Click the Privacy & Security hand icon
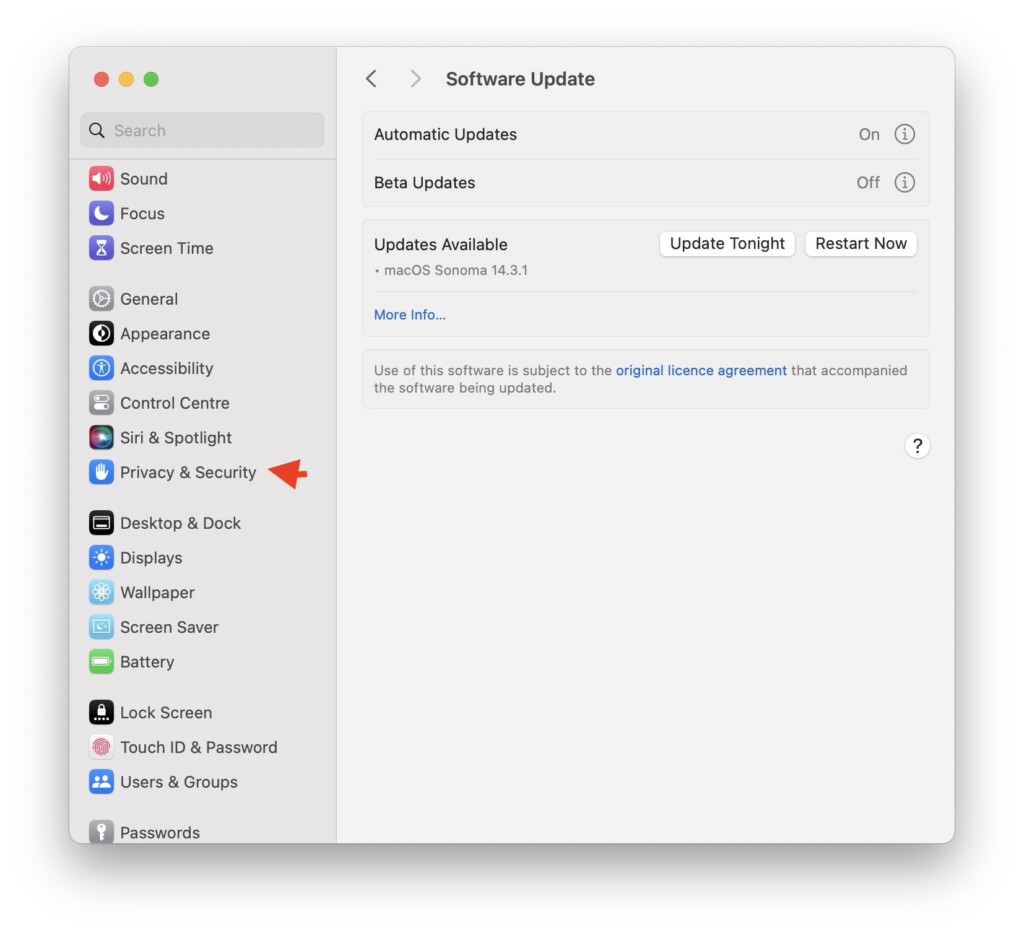The width and height of the screenshot is (1024, 935). (x=101, y=472)
